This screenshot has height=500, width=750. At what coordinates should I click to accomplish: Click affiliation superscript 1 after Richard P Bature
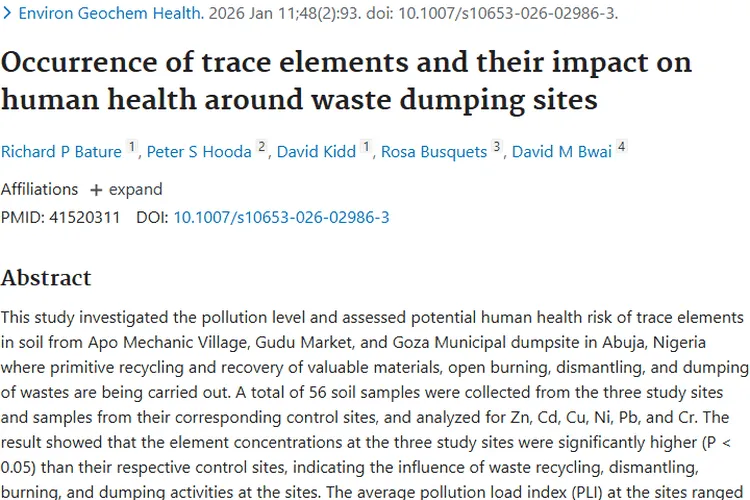(132, 146)
